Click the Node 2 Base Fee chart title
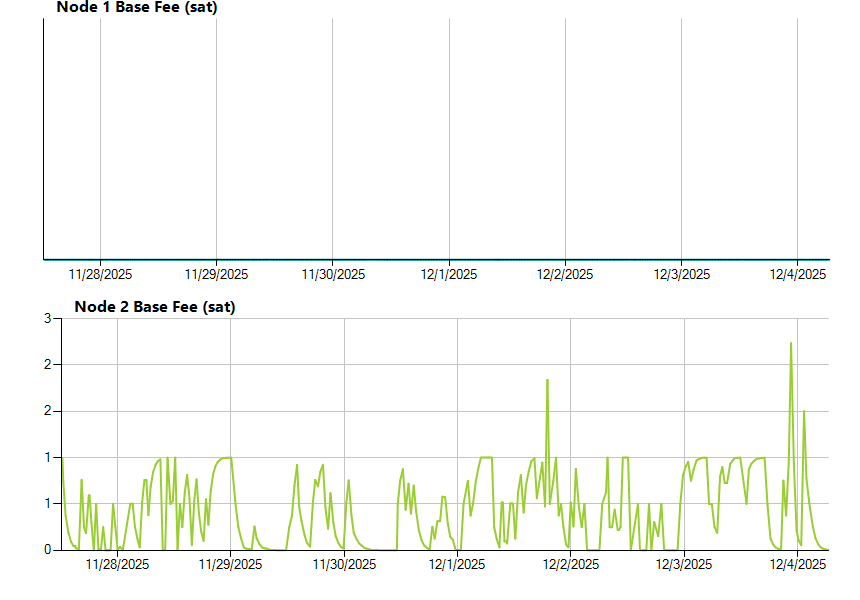 [155, 307]
